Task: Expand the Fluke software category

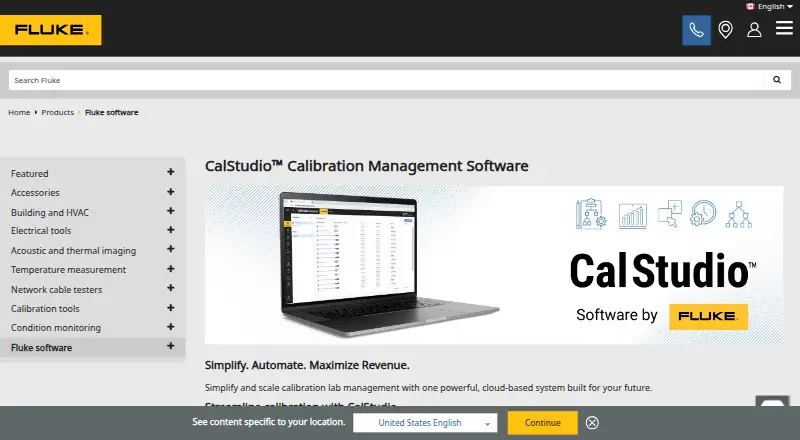Action: [x=170, y=346]
